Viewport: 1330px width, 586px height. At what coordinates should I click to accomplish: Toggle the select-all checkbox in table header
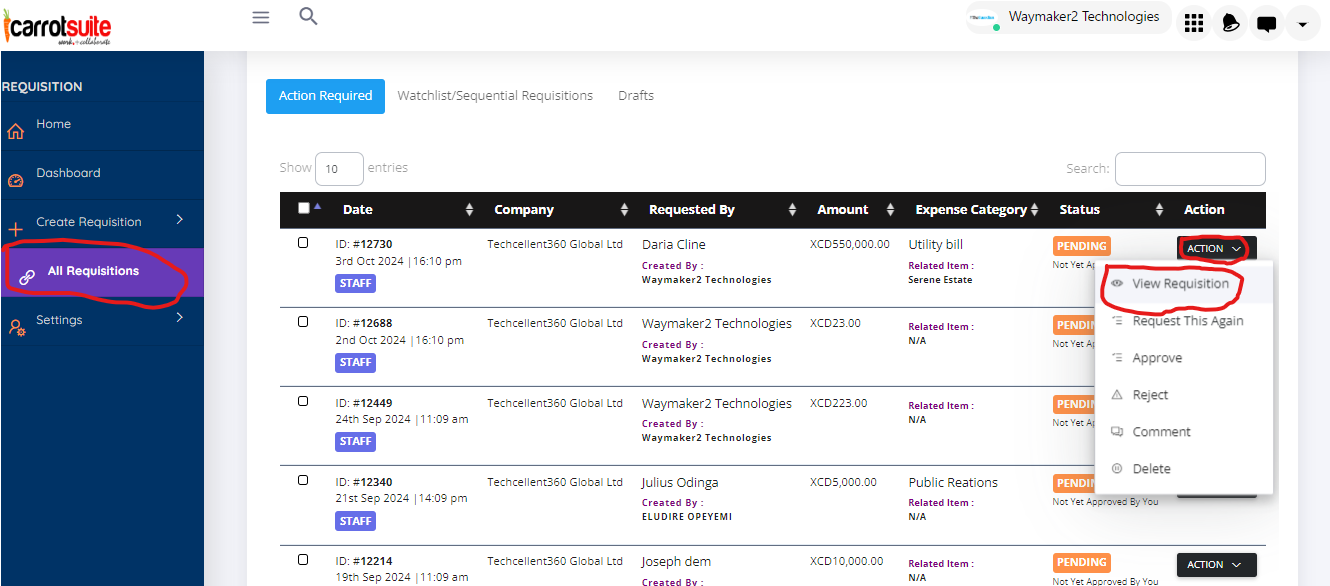coord(304,209)
